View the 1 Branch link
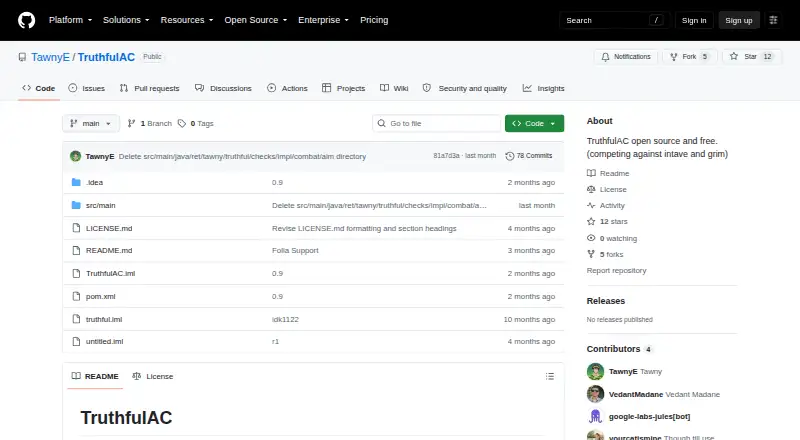 pyautogui.click(x=149, y=124)
